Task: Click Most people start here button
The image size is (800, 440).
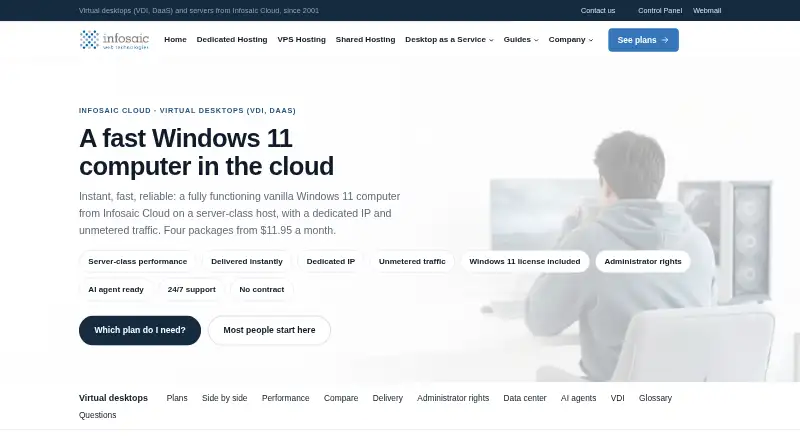Action: [269, 330]
